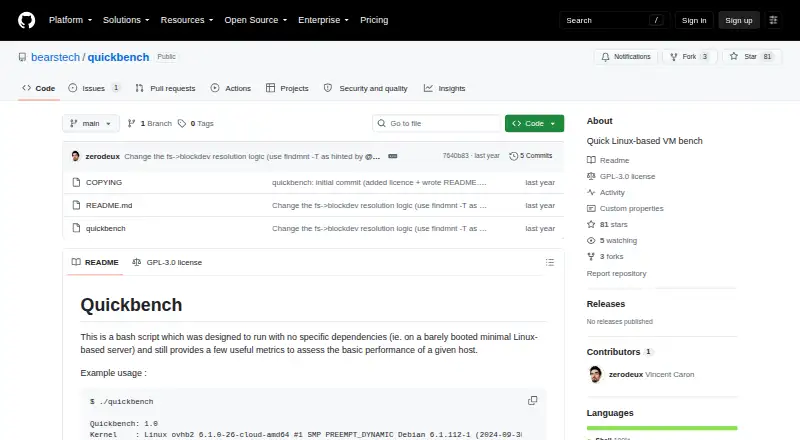The height and width of the screenshot is (440, 800).
Task: Click the quickbench file icon
Action: click(76, 228)
